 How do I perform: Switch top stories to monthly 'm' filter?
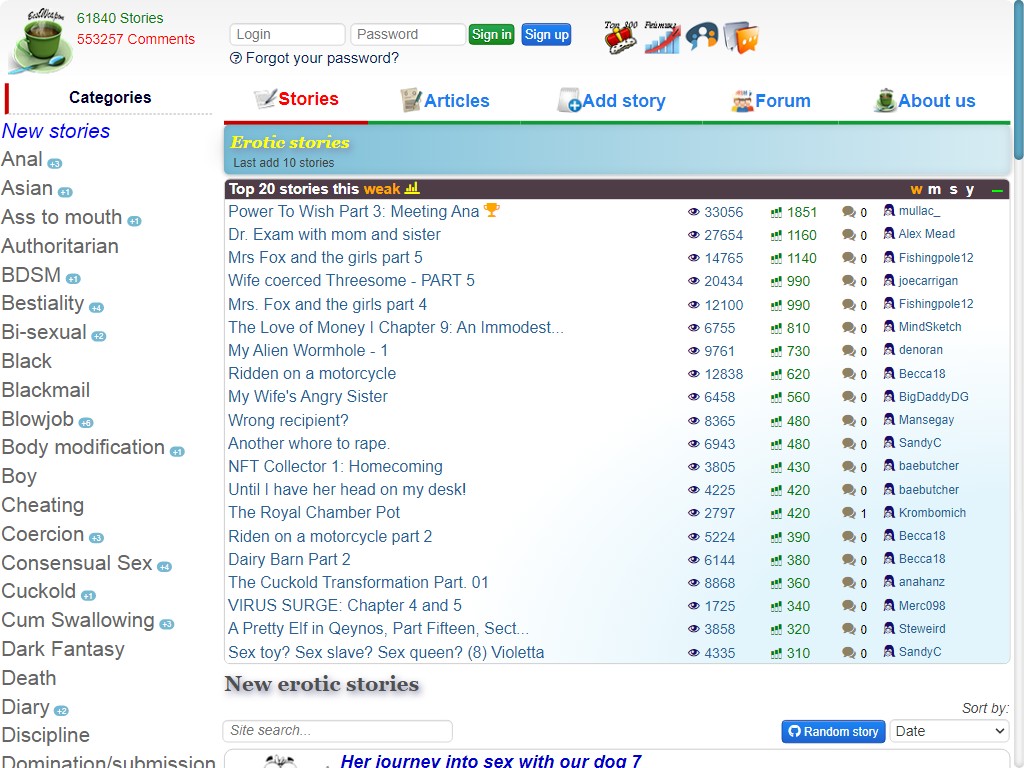pos(934,189)
